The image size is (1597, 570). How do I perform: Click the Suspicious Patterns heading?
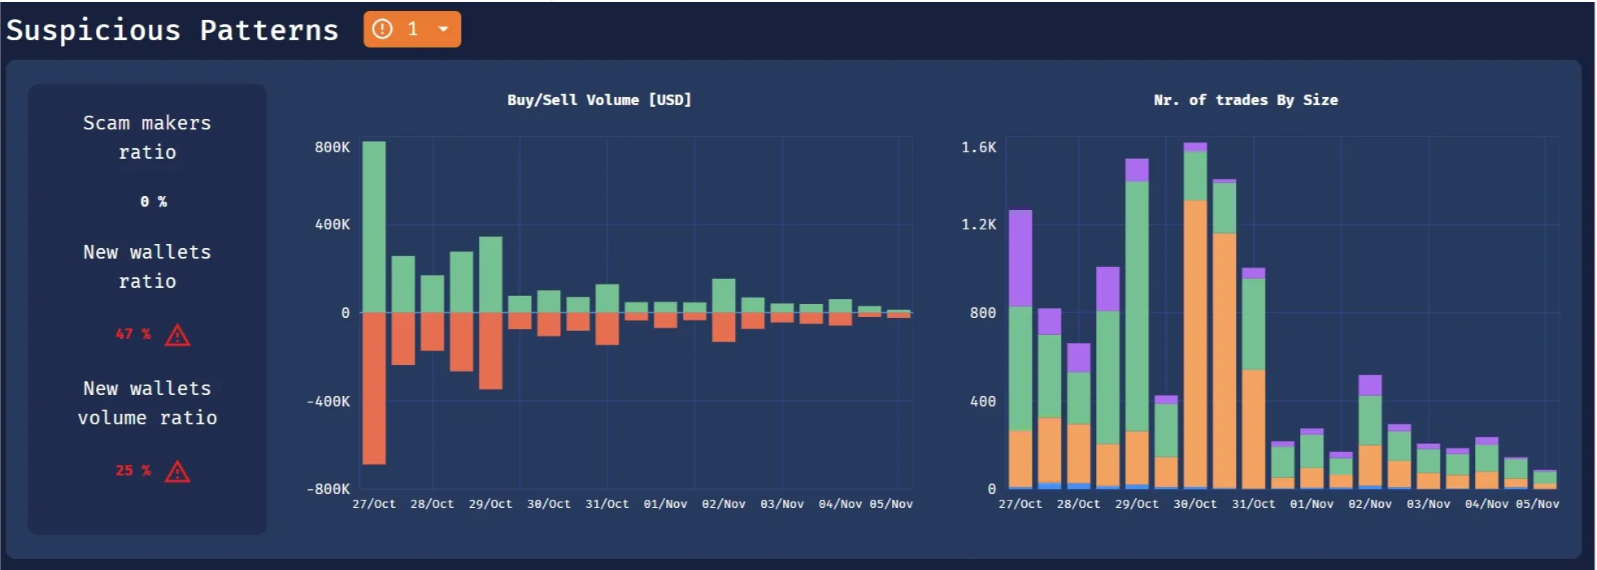172,30
